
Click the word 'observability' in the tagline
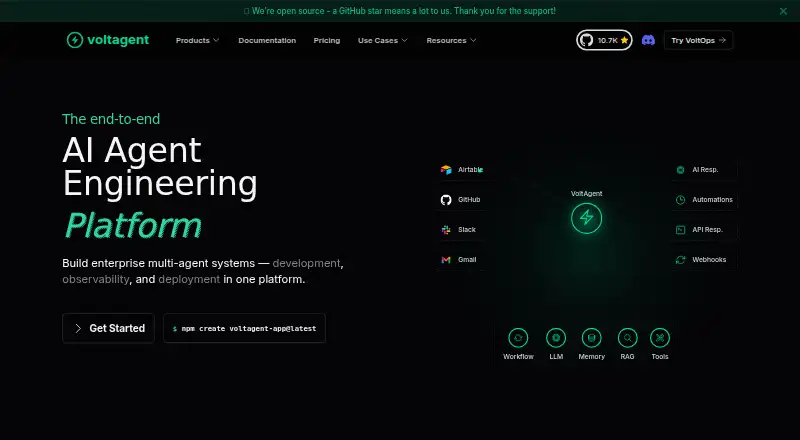[x=95, y=280]
